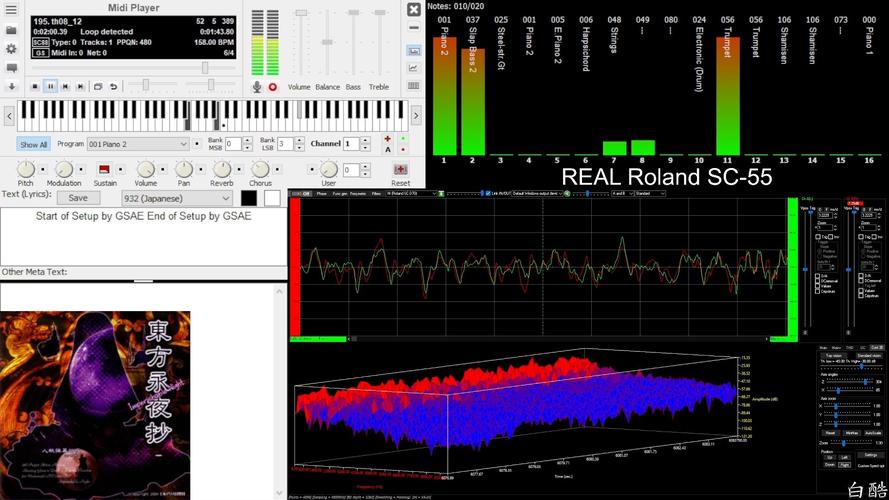Viewport: 889px width, 500px height.
Task: Pause the current song
Action: coord(50,87)
